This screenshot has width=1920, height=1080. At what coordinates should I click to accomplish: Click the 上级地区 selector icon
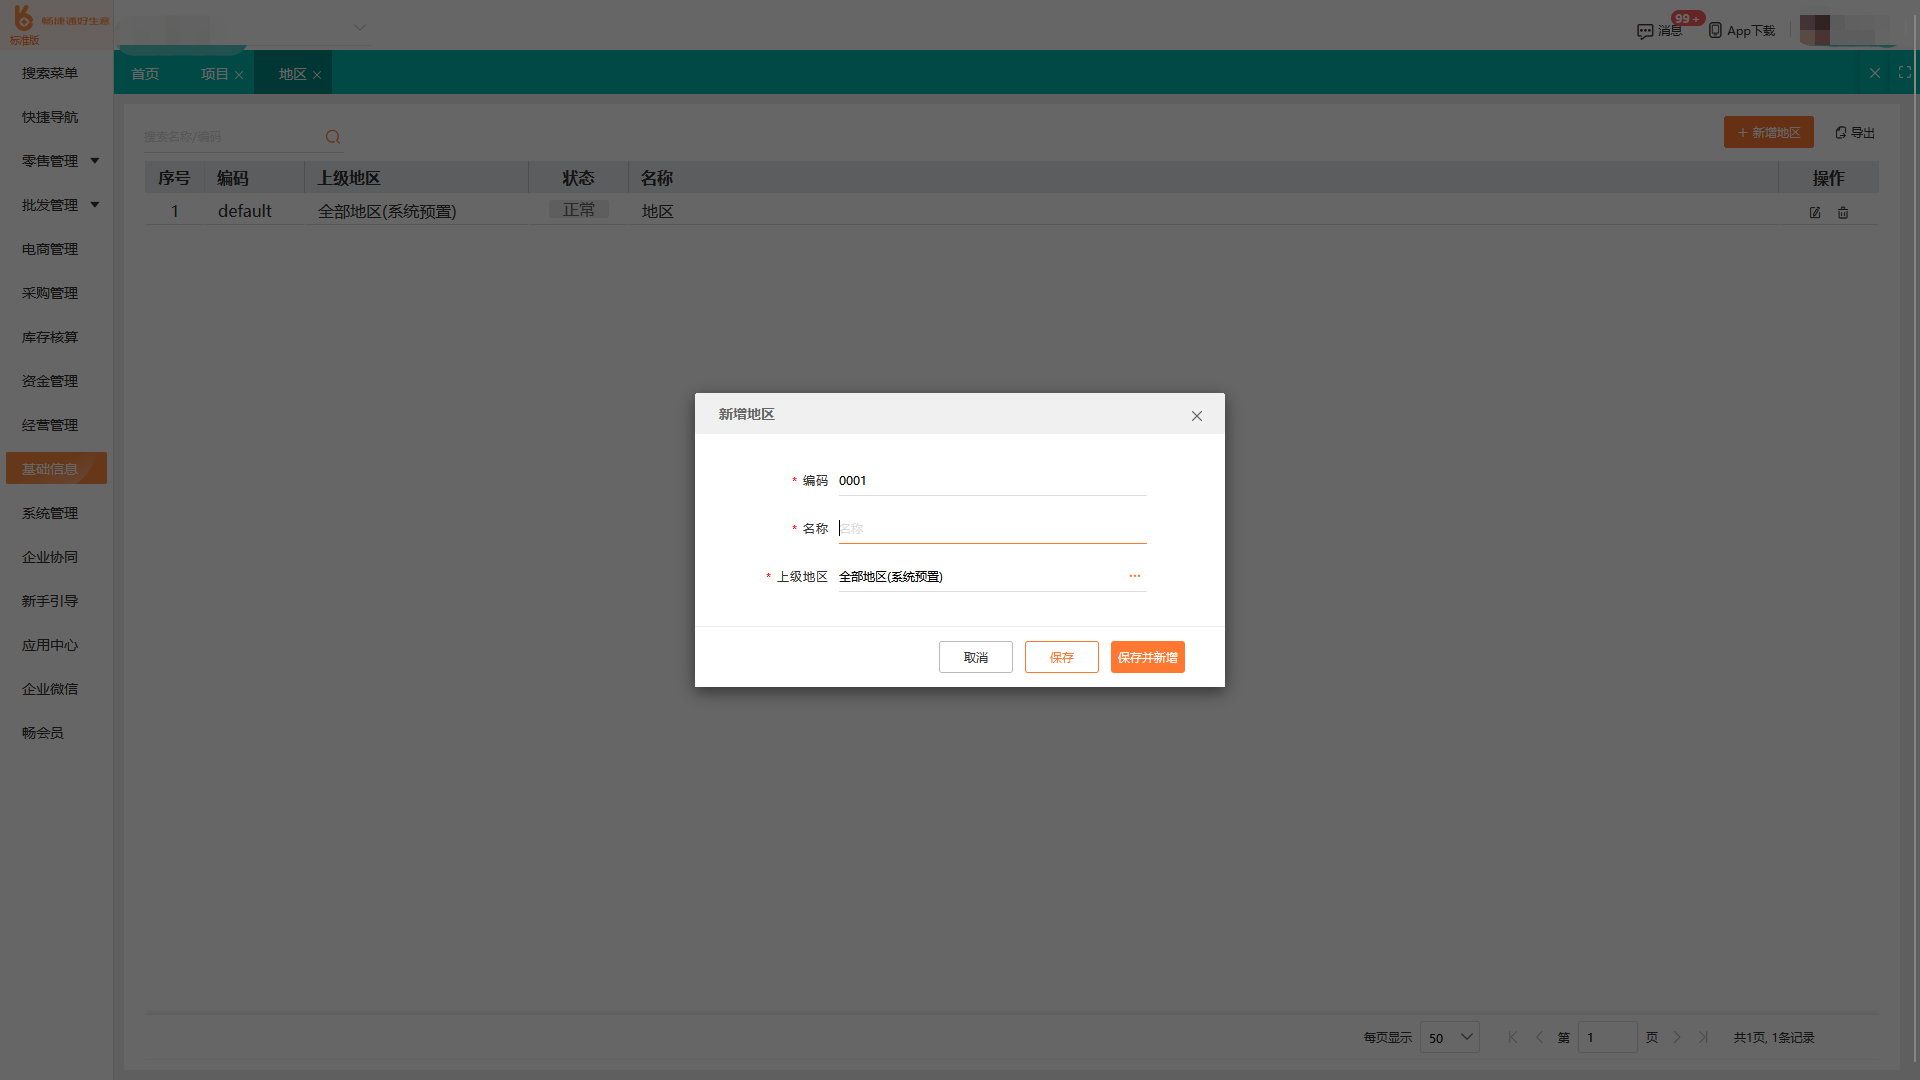[1134, 576]
